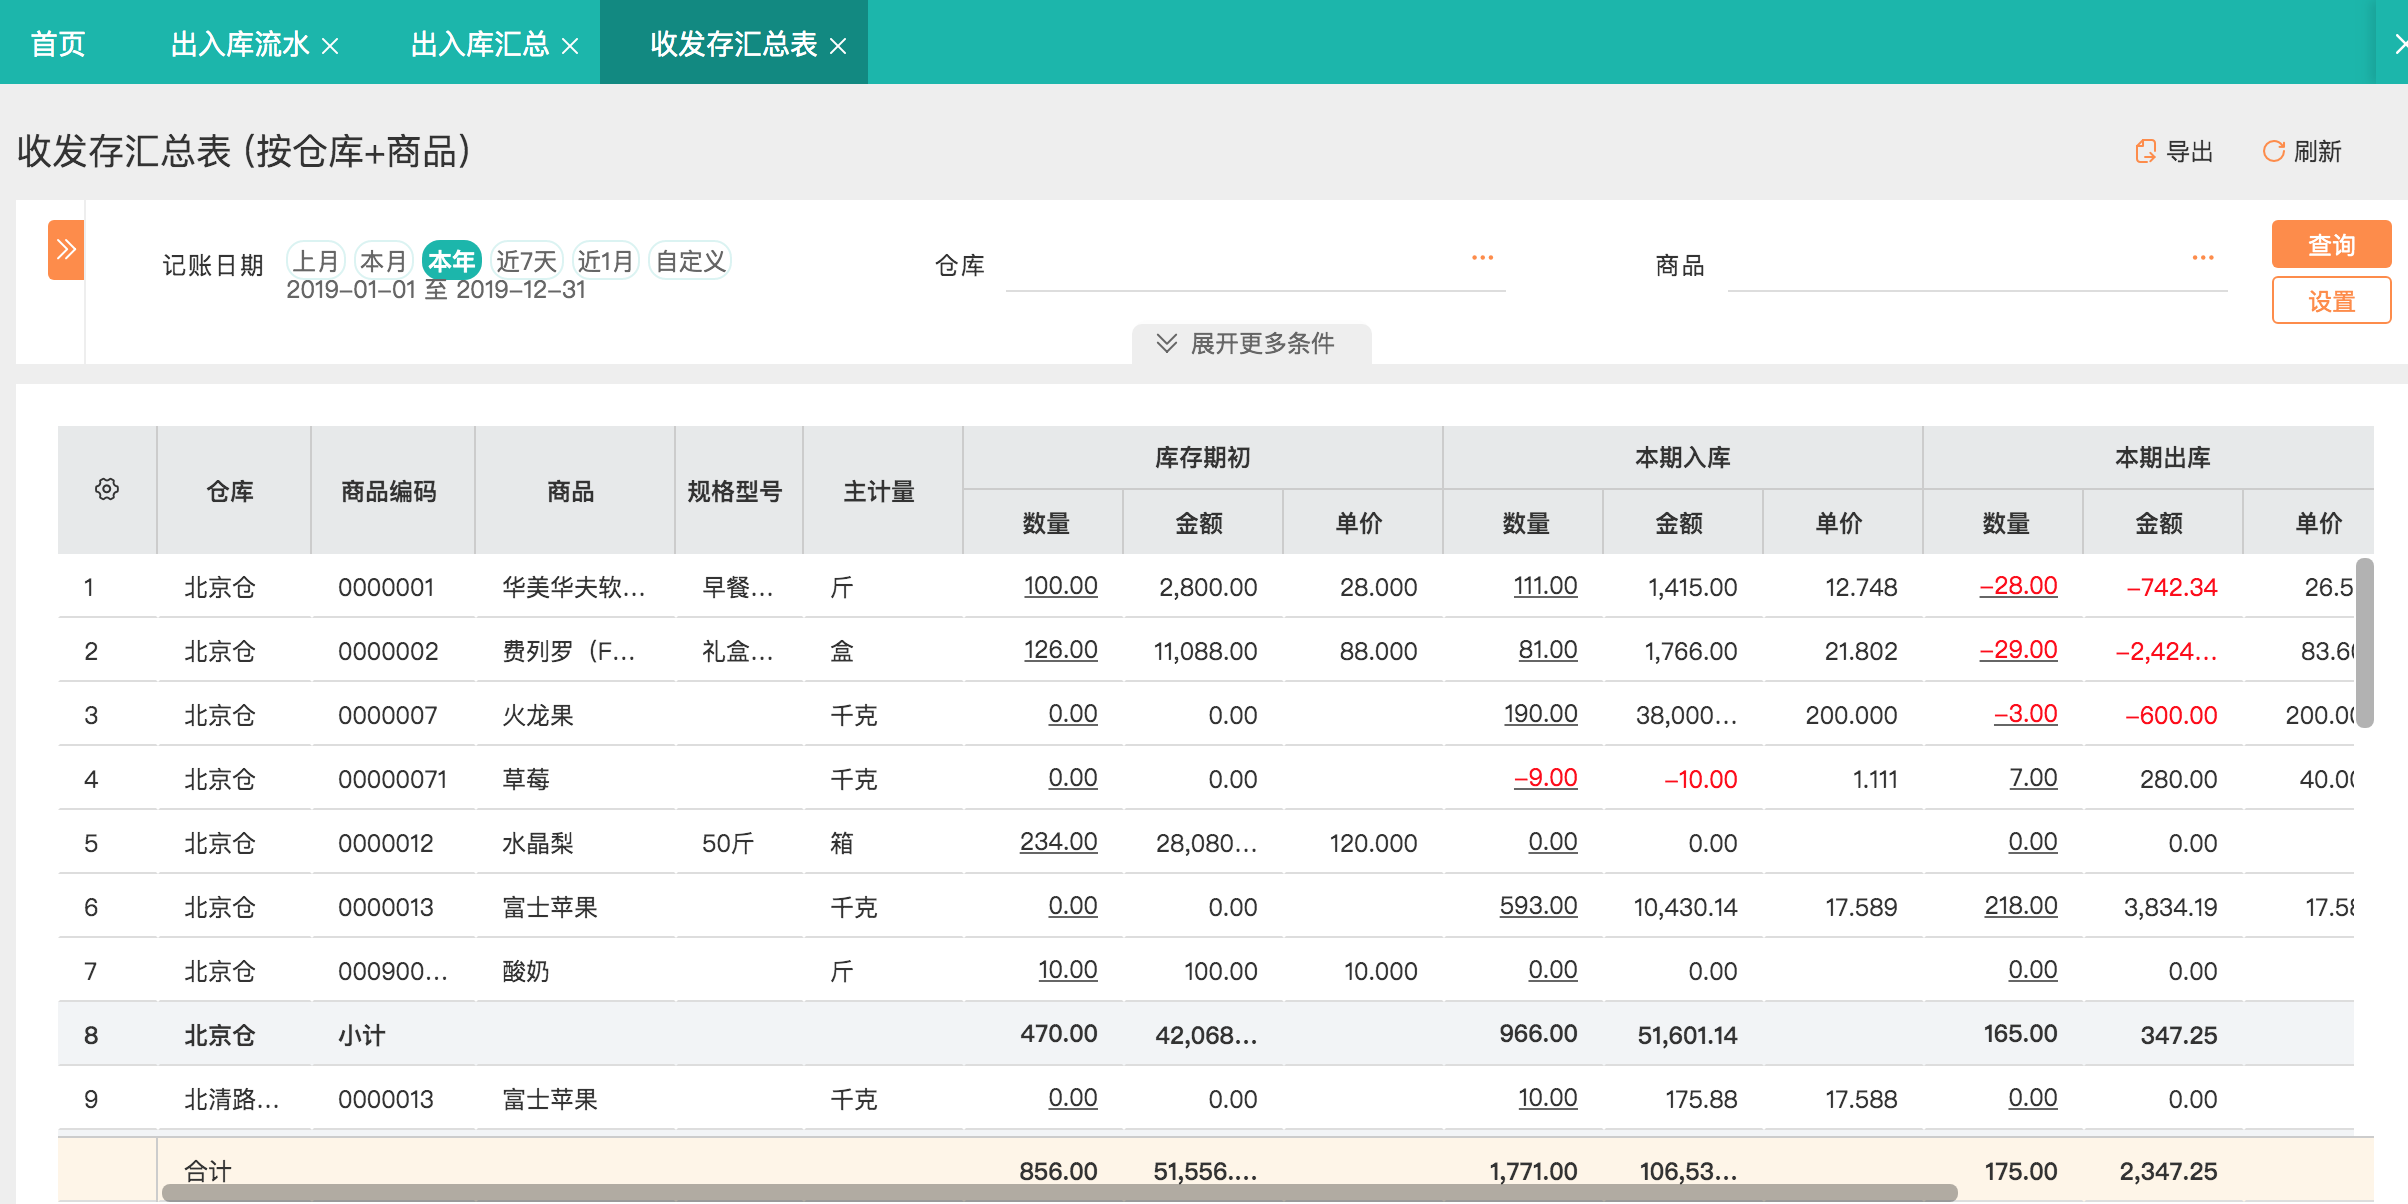Click the 查询 search button
The height and width of the screenshot is (1204, 2408).
pyautogui.click(x=2330, y=249)
